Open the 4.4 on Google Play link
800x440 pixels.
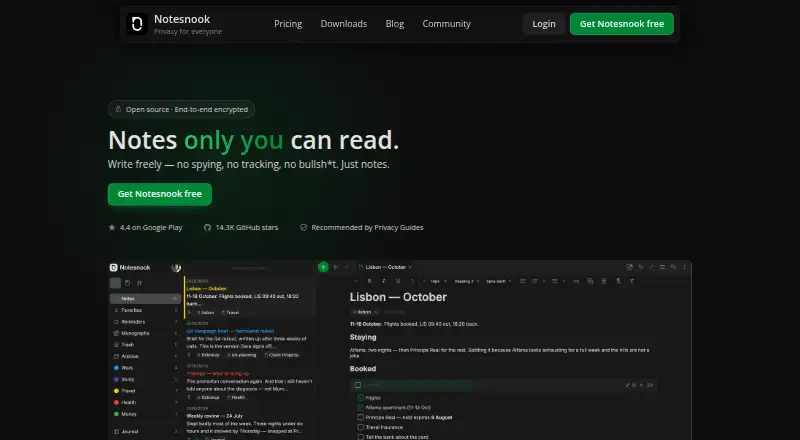tap(145, 228)
